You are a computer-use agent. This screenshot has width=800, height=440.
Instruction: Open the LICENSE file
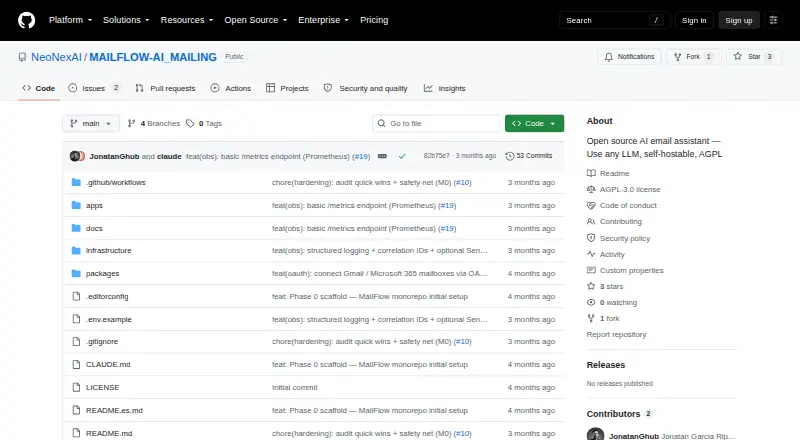pos(103,387)
